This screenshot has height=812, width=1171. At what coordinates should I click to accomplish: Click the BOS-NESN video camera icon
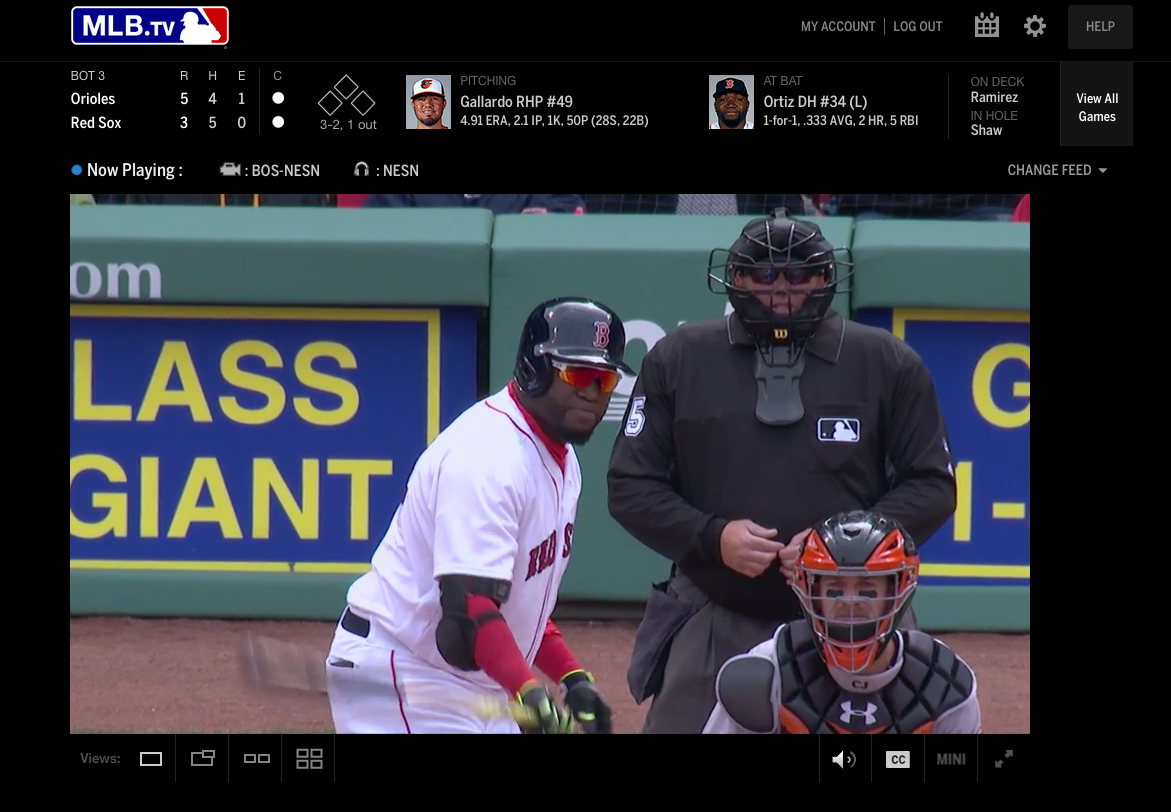[230, 170]
